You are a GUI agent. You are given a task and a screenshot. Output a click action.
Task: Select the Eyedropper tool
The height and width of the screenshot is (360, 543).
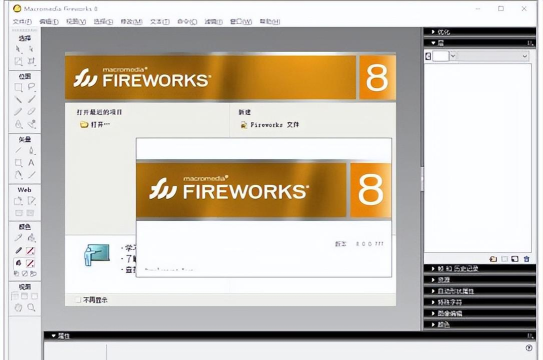coord(18,238)
